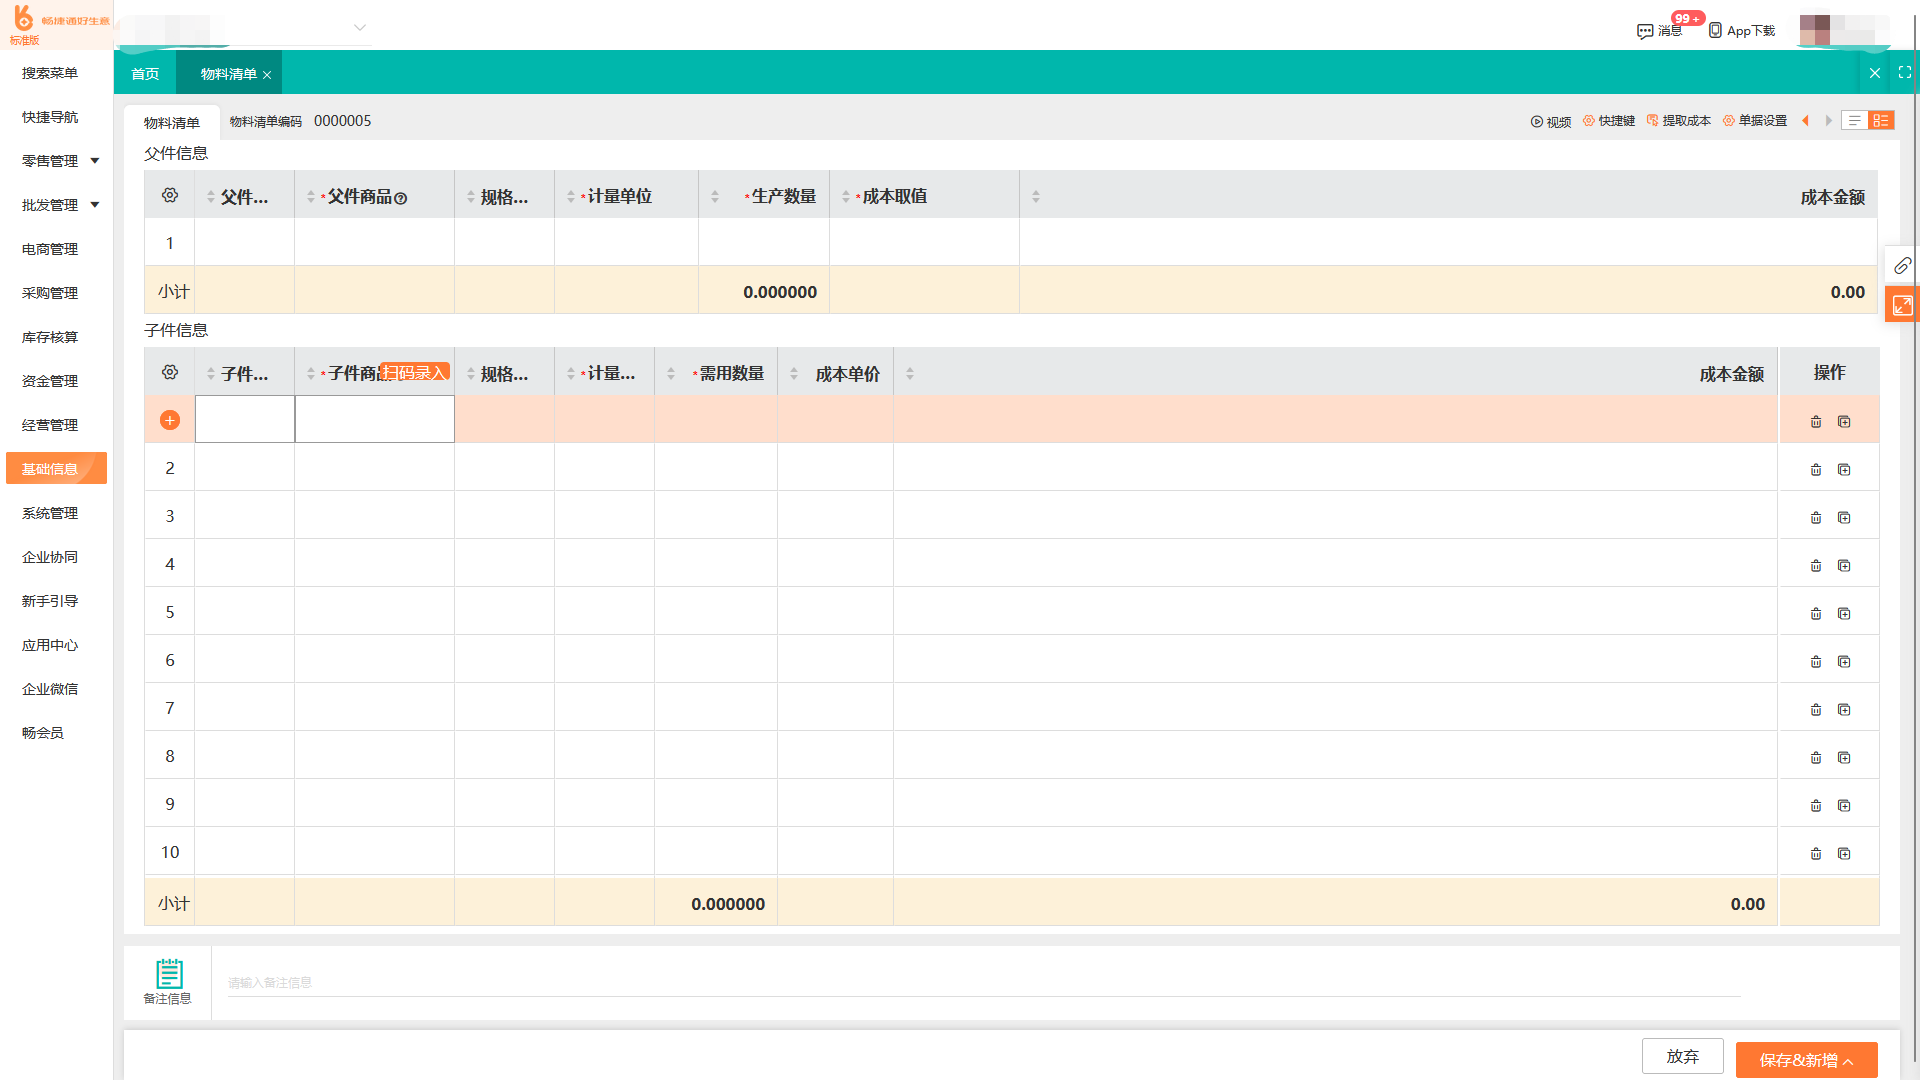Click the 放弃 discard button
The width and height of the screenshot is (1920, 1080).
point(1683,1055)
